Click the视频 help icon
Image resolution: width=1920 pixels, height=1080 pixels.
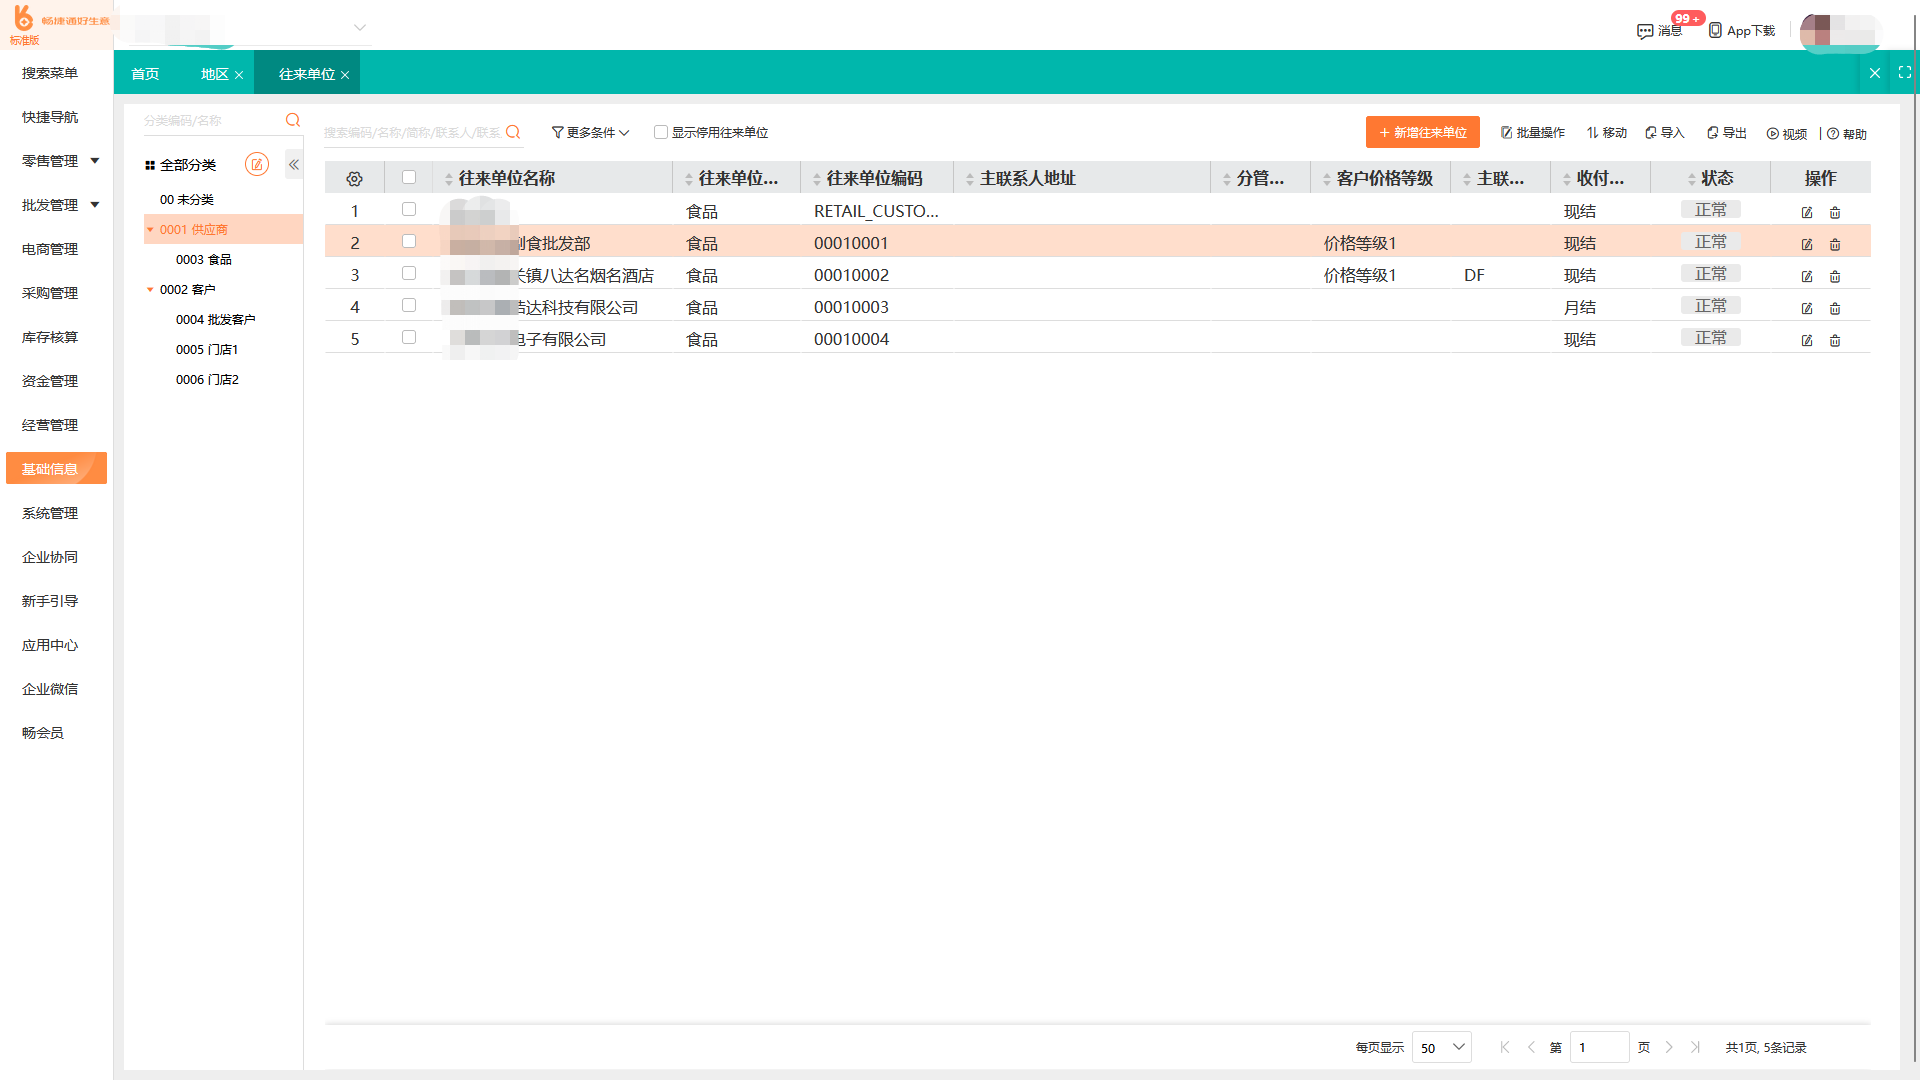pos(1787,132)
